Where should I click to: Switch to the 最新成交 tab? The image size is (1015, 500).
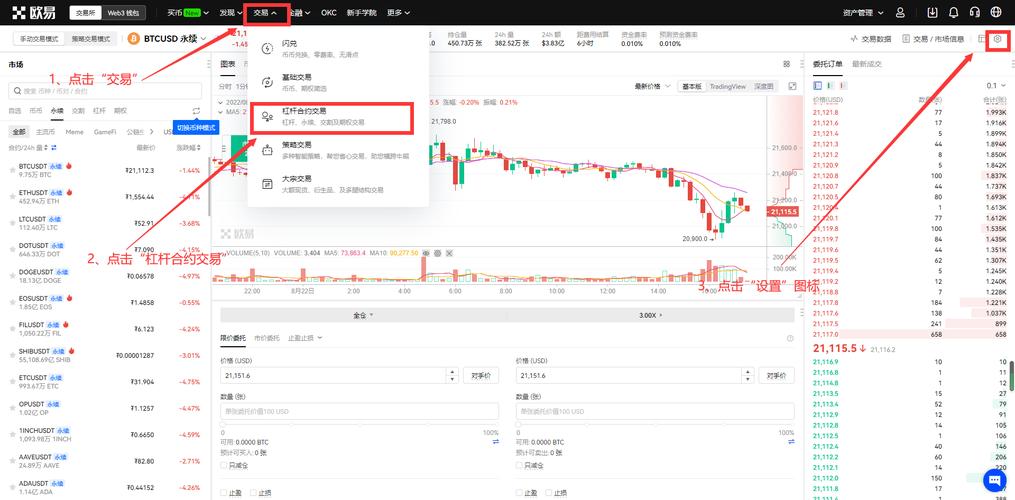click(866, 64)
